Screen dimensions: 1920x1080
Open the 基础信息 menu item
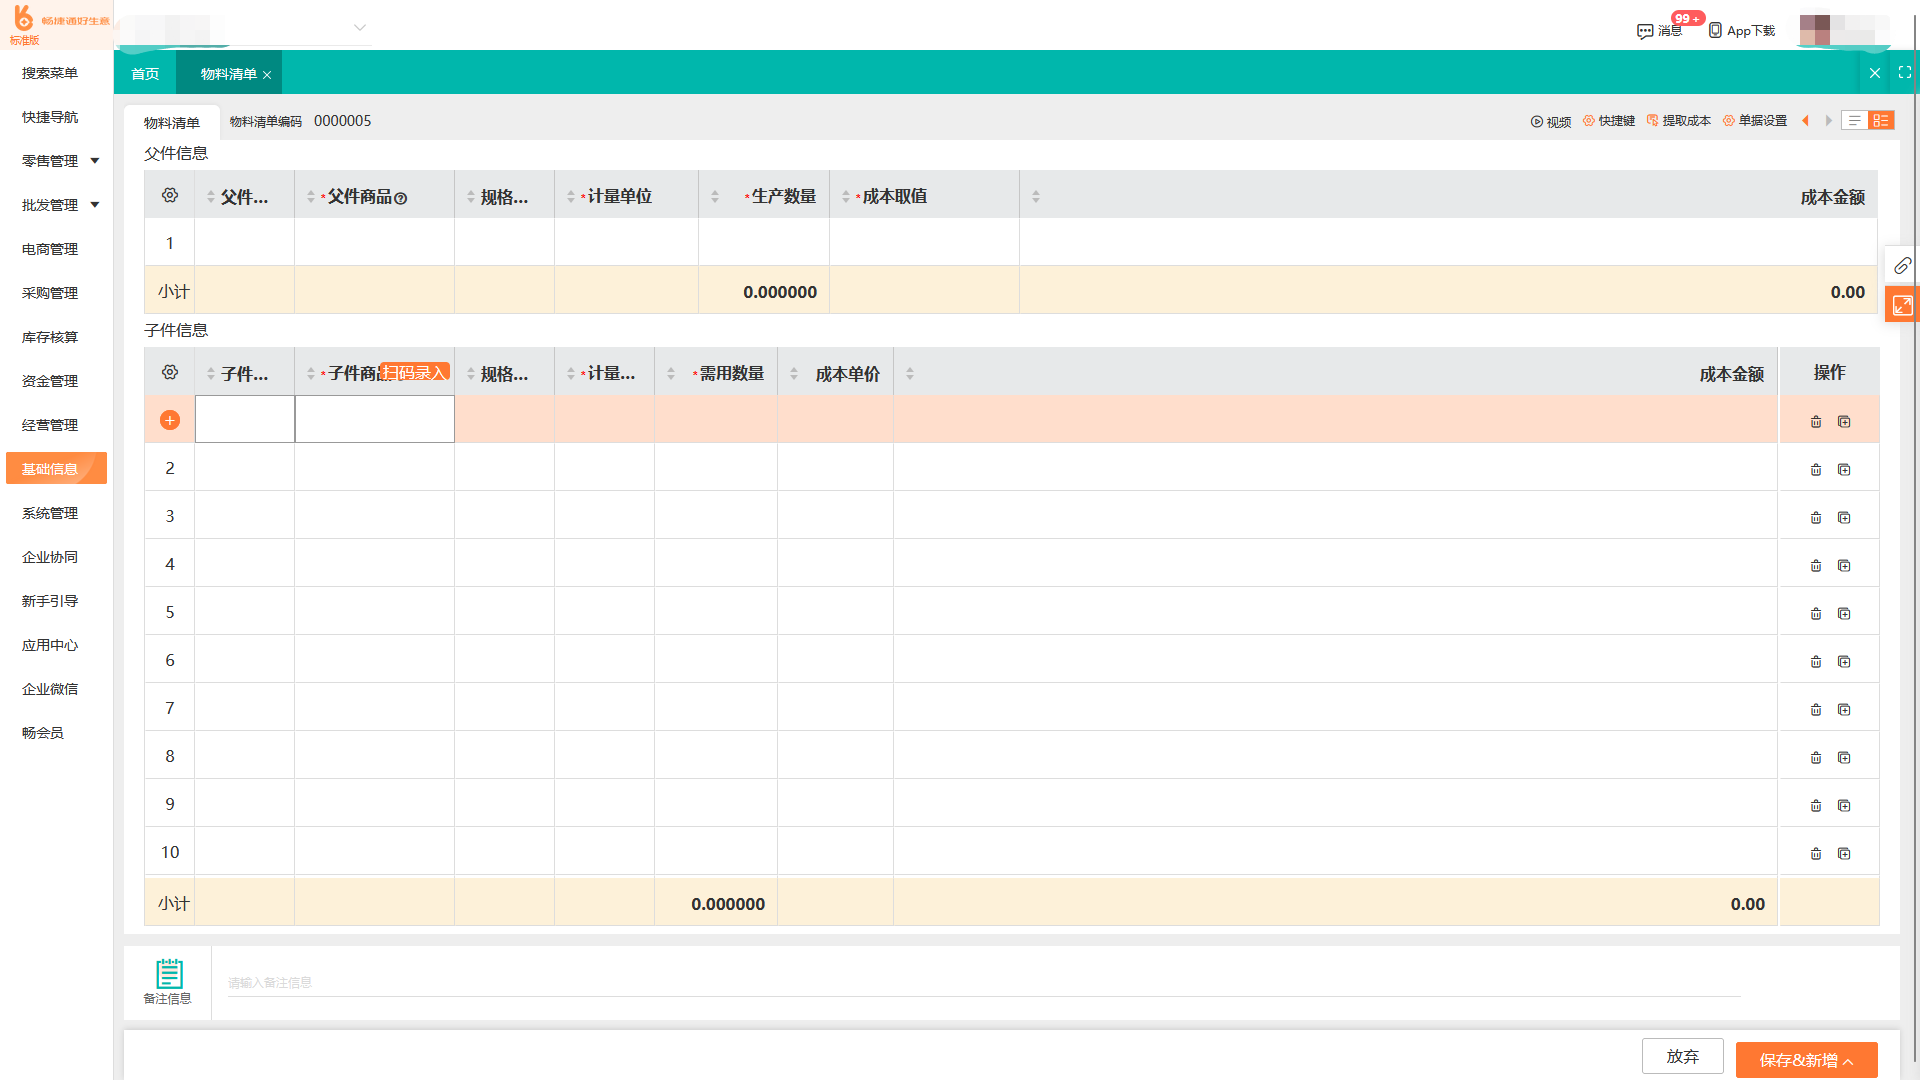click(x=53, y=468)
